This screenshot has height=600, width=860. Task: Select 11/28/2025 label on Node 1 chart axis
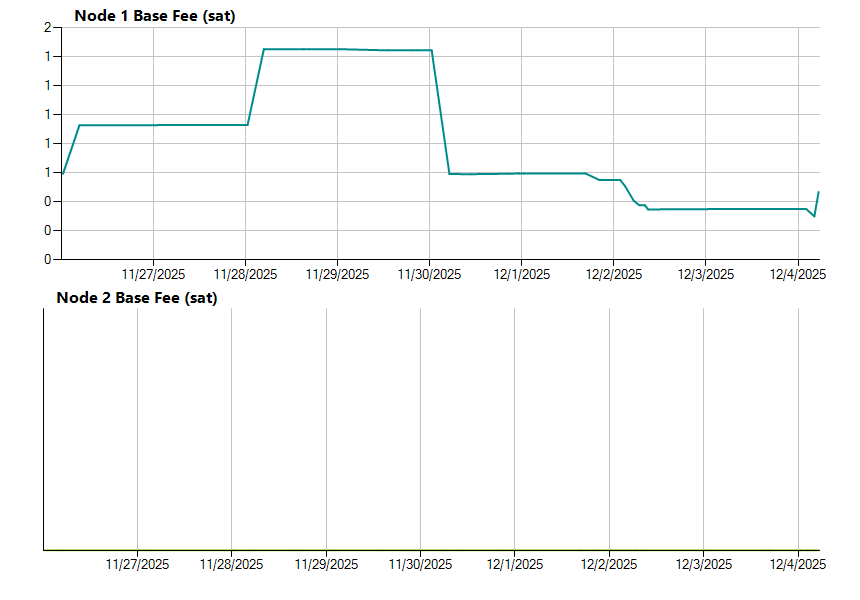coord(246,274)
